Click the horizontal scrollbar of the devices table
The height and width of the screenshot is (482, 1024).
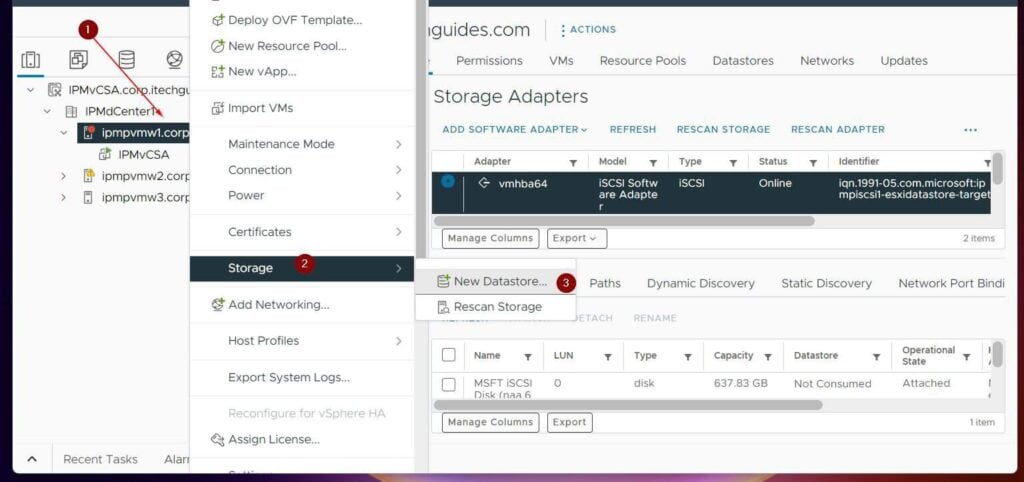[628, 405]
